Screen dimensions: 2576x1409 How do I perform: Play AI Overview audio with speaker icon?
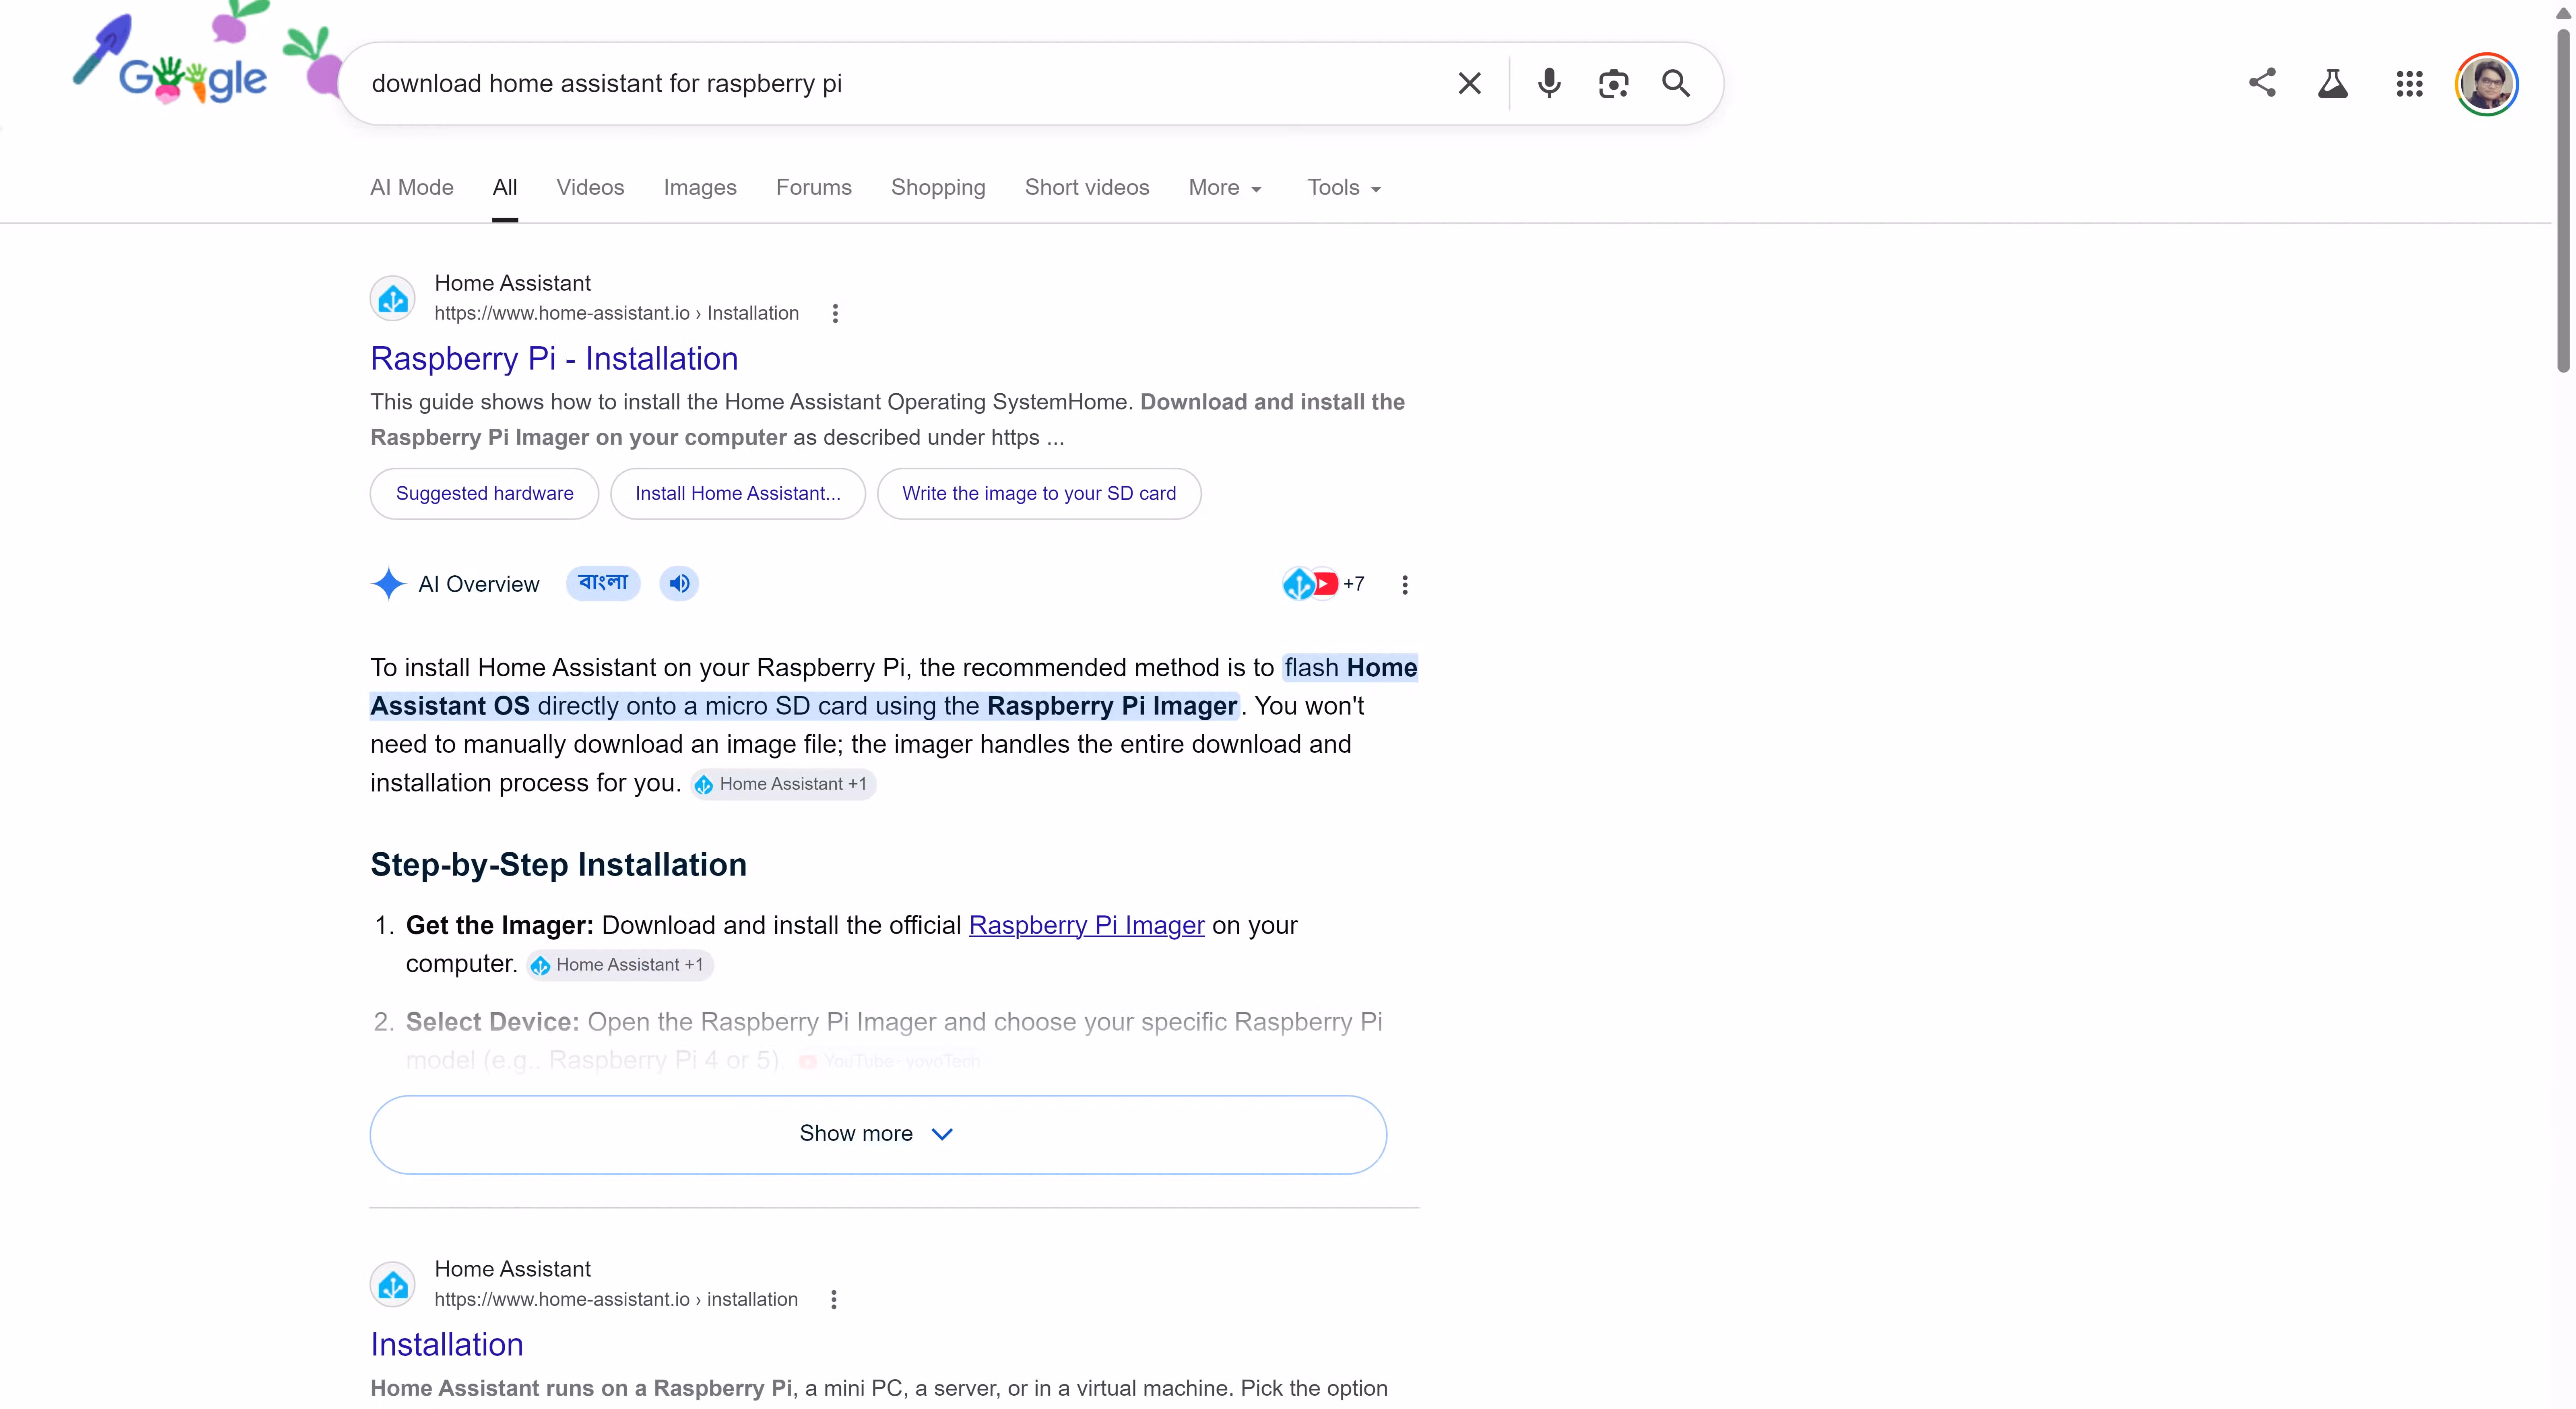[x=679, y=583]
